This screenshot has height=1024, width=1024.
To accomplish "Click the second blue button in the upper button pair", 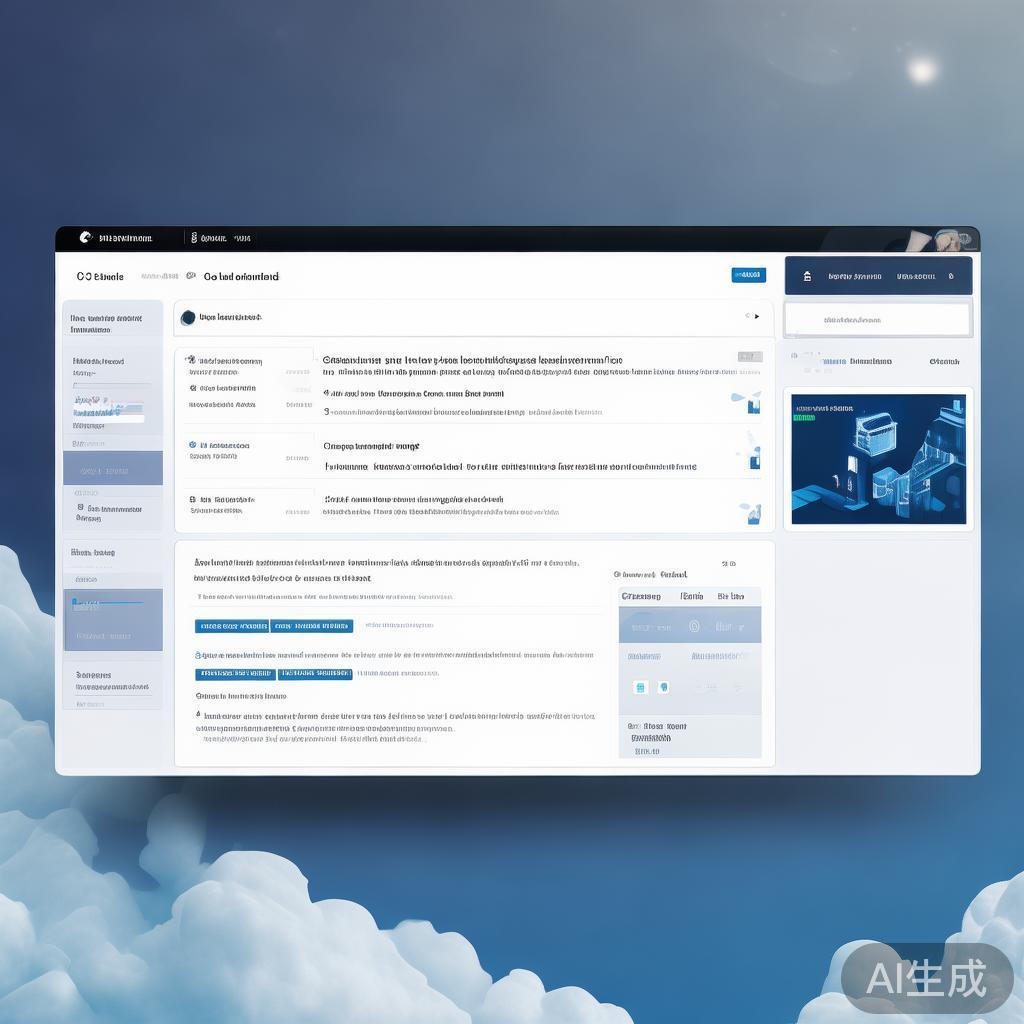I will [x=312, y=626].
